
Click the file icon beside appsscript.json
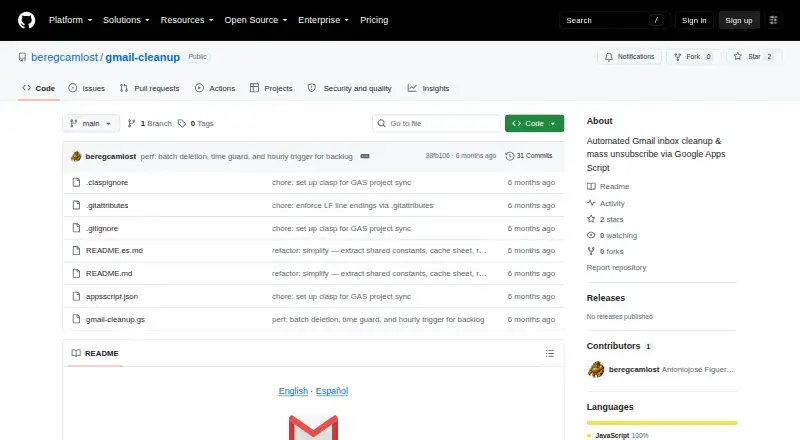tap(77, 296)
